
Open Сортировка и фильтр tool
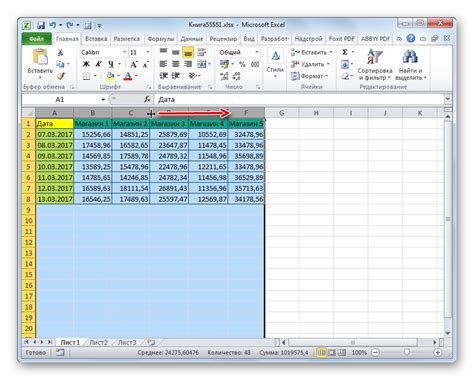click(375, 65)
